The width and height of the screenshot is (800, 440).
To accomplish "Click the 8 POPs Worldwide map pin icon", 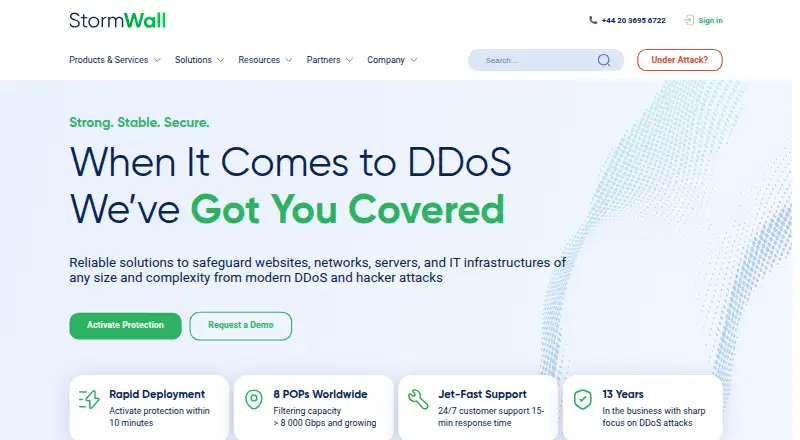I will (254, 399).
